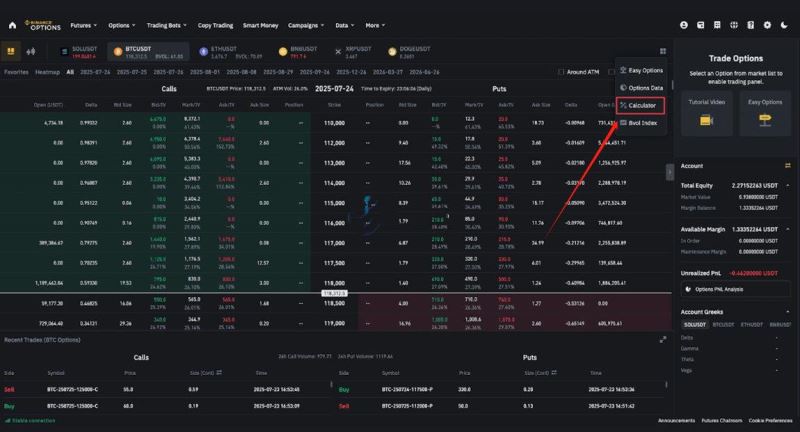Click the grid tools menu icon
This screenshot has width=800, height=432.
[662, 50]
